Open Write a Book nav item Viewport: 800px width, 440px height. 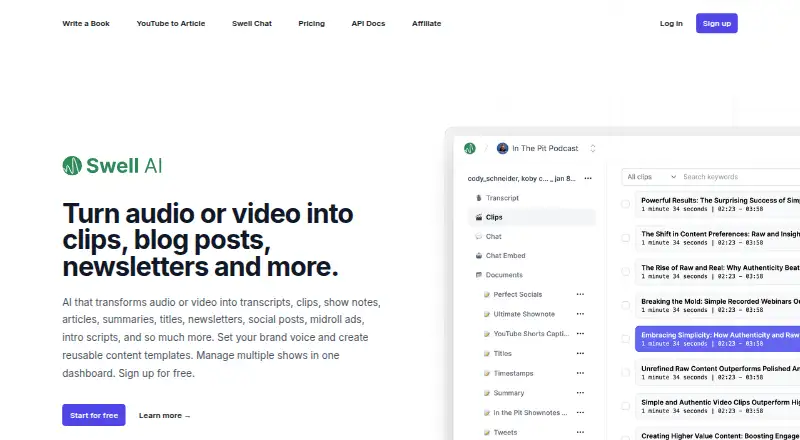point(86,23)
